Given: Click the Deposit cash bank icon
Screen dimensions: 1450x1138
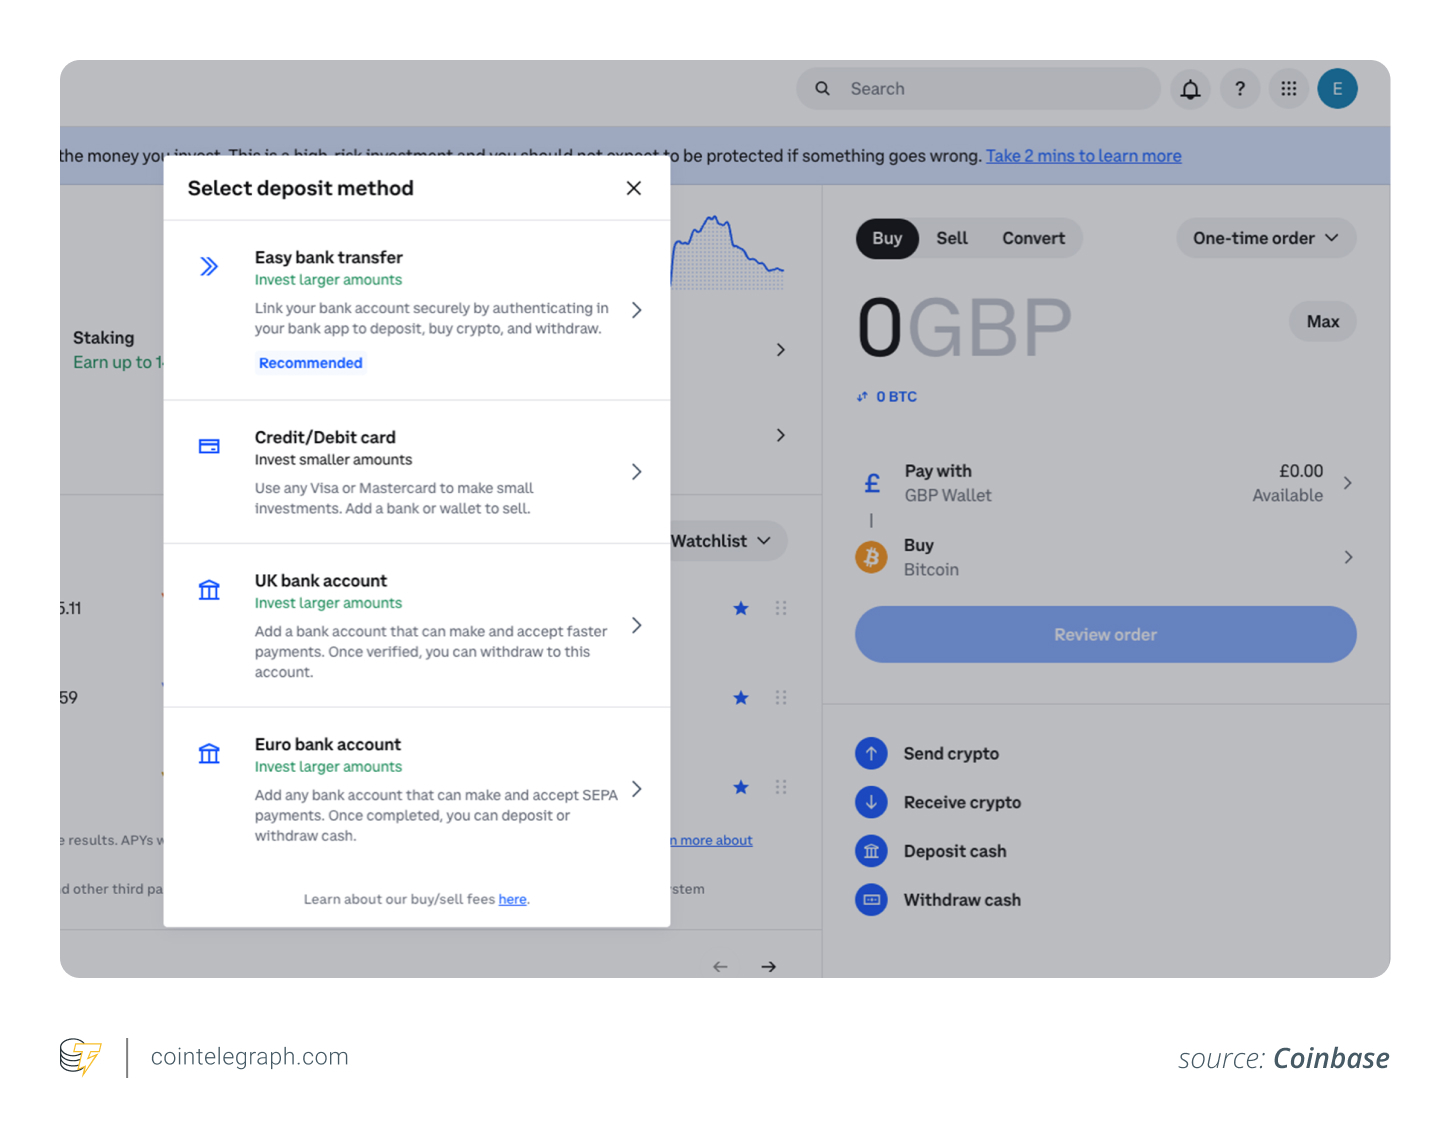Looking at the screenshot, I should pyautogui.click(x=871, y=851).
